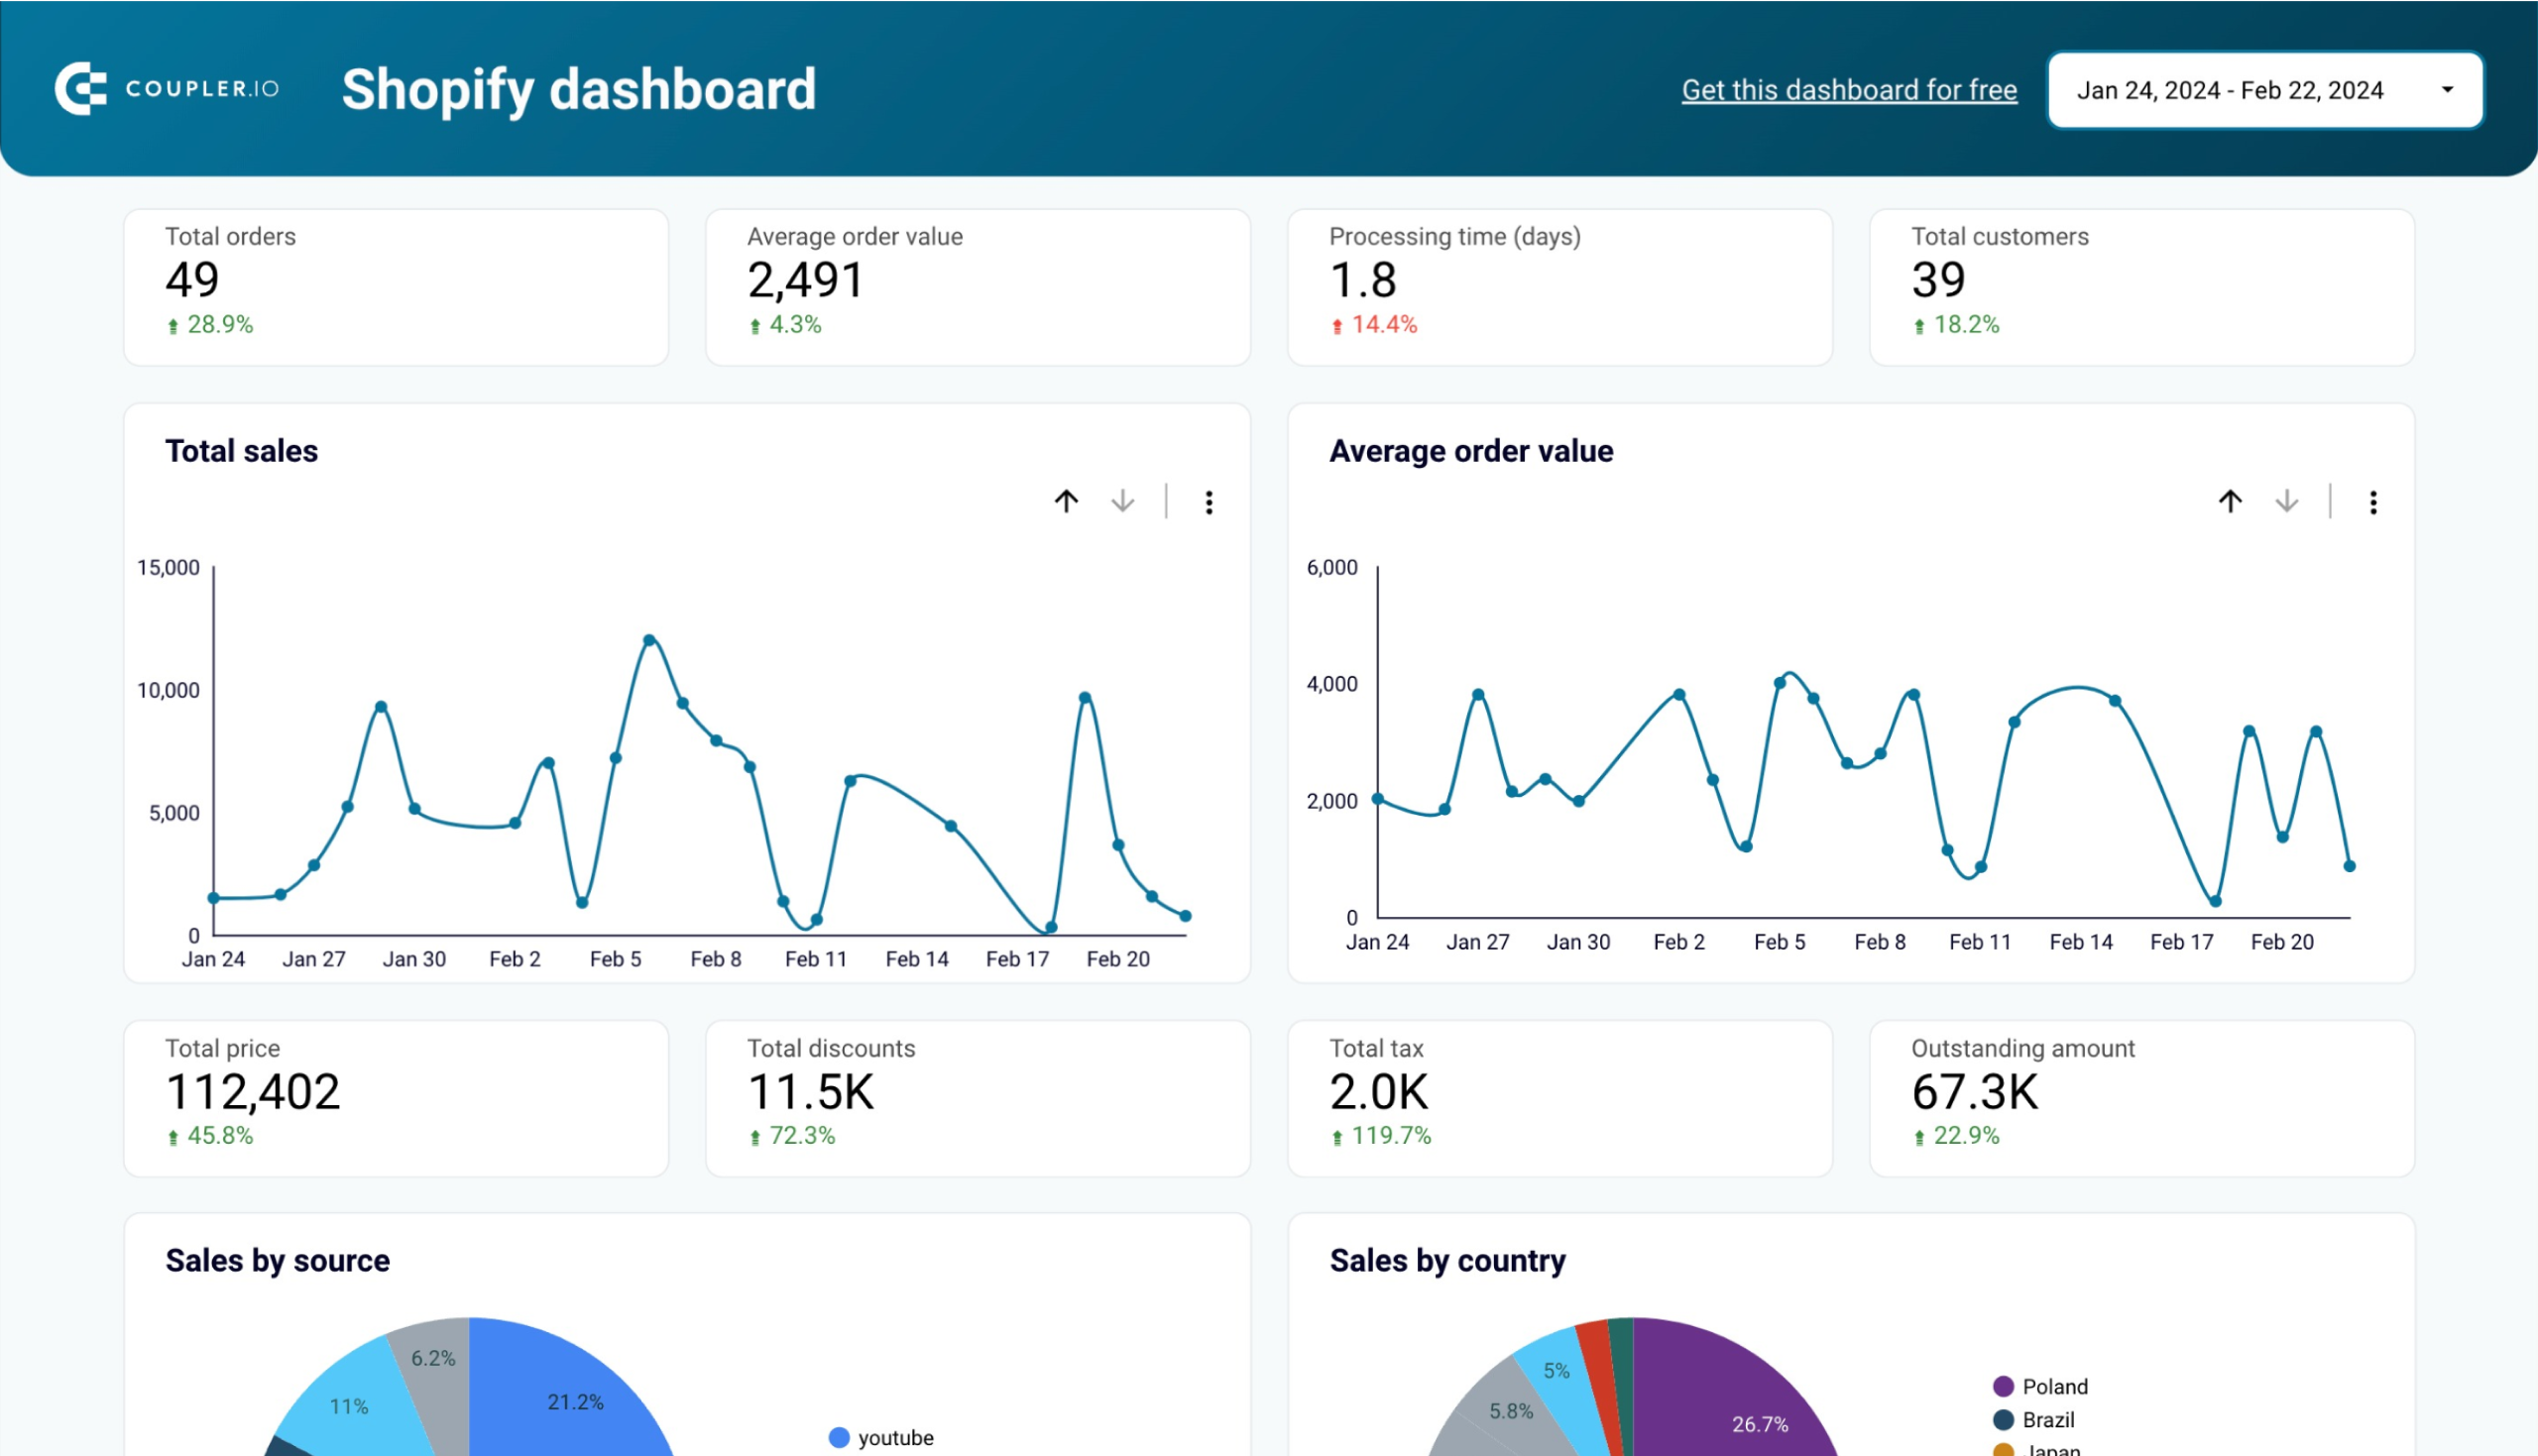Click the downward sort arrow on Total sales
This screenshot has width=2538, height=1456.
[x=1122, y=504]
